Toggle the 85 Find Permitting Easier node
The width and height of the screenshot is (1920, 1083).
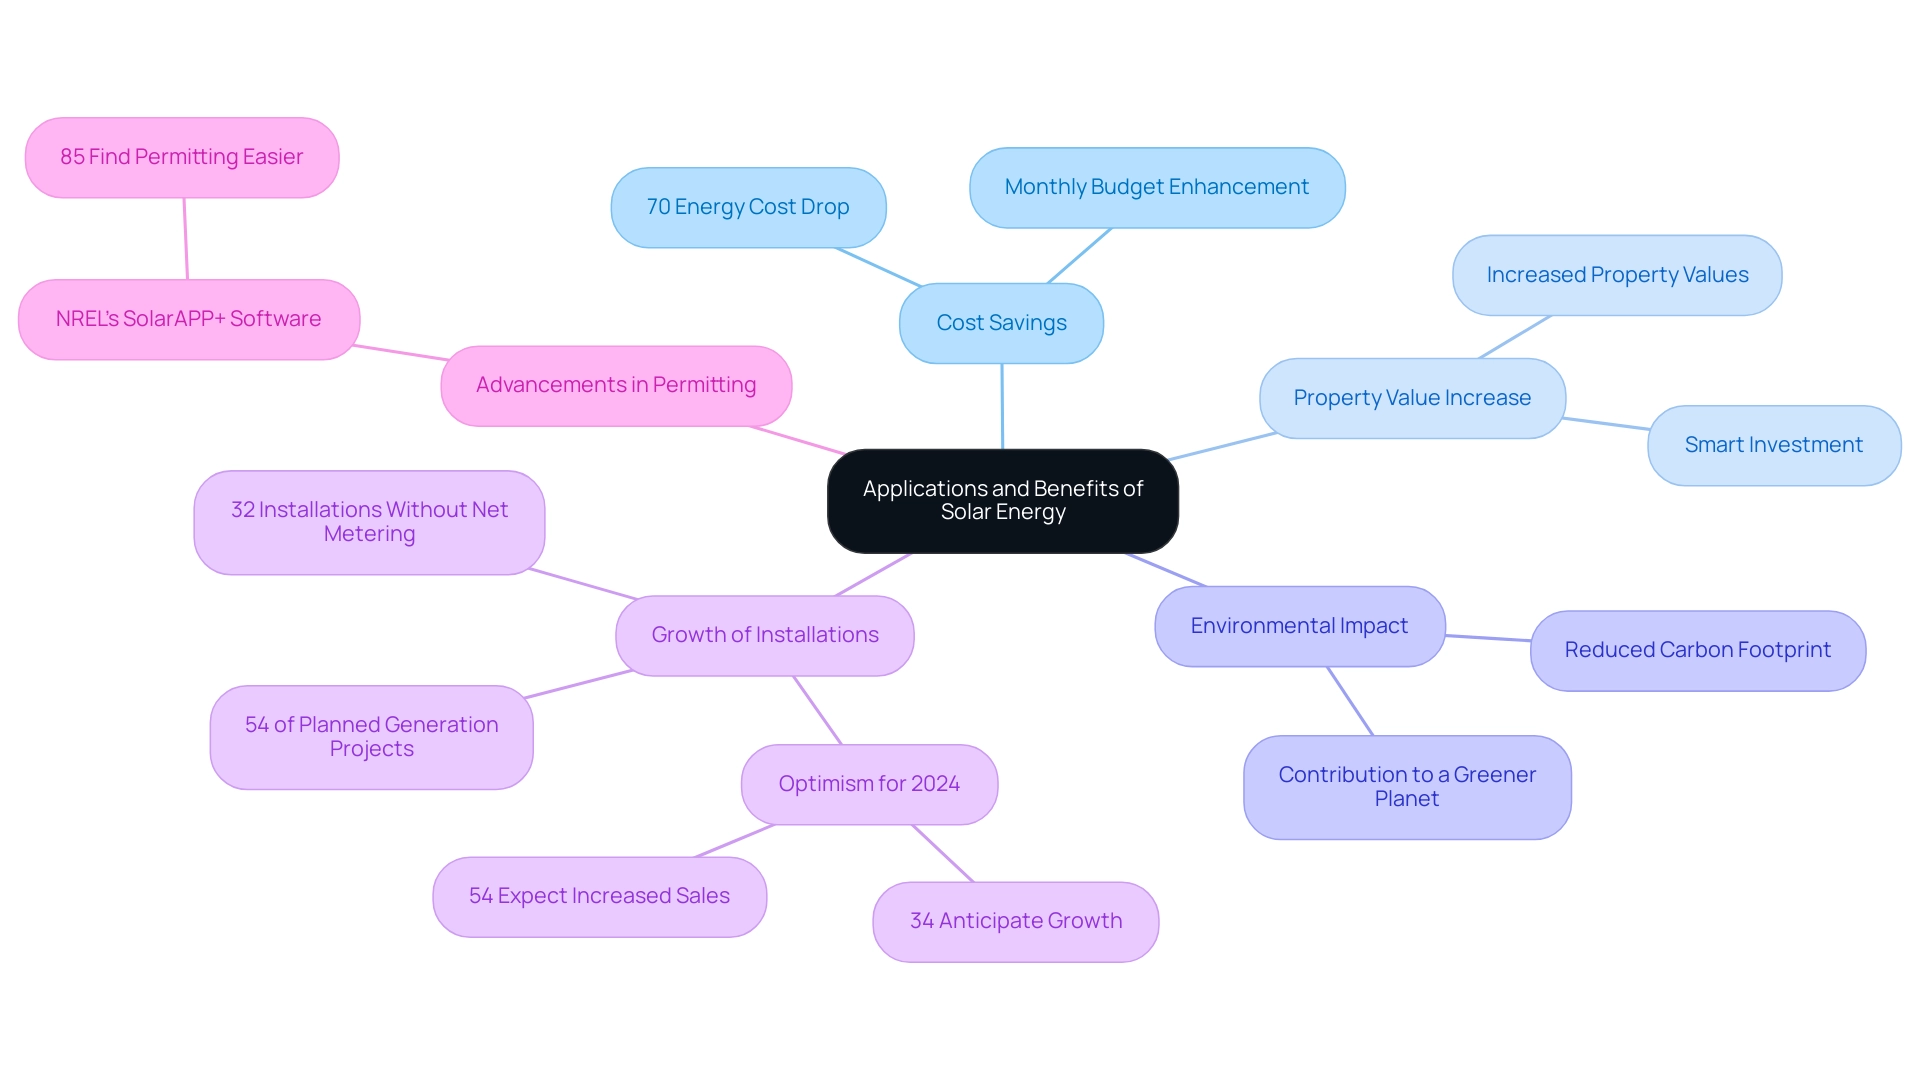pos(186,157)
